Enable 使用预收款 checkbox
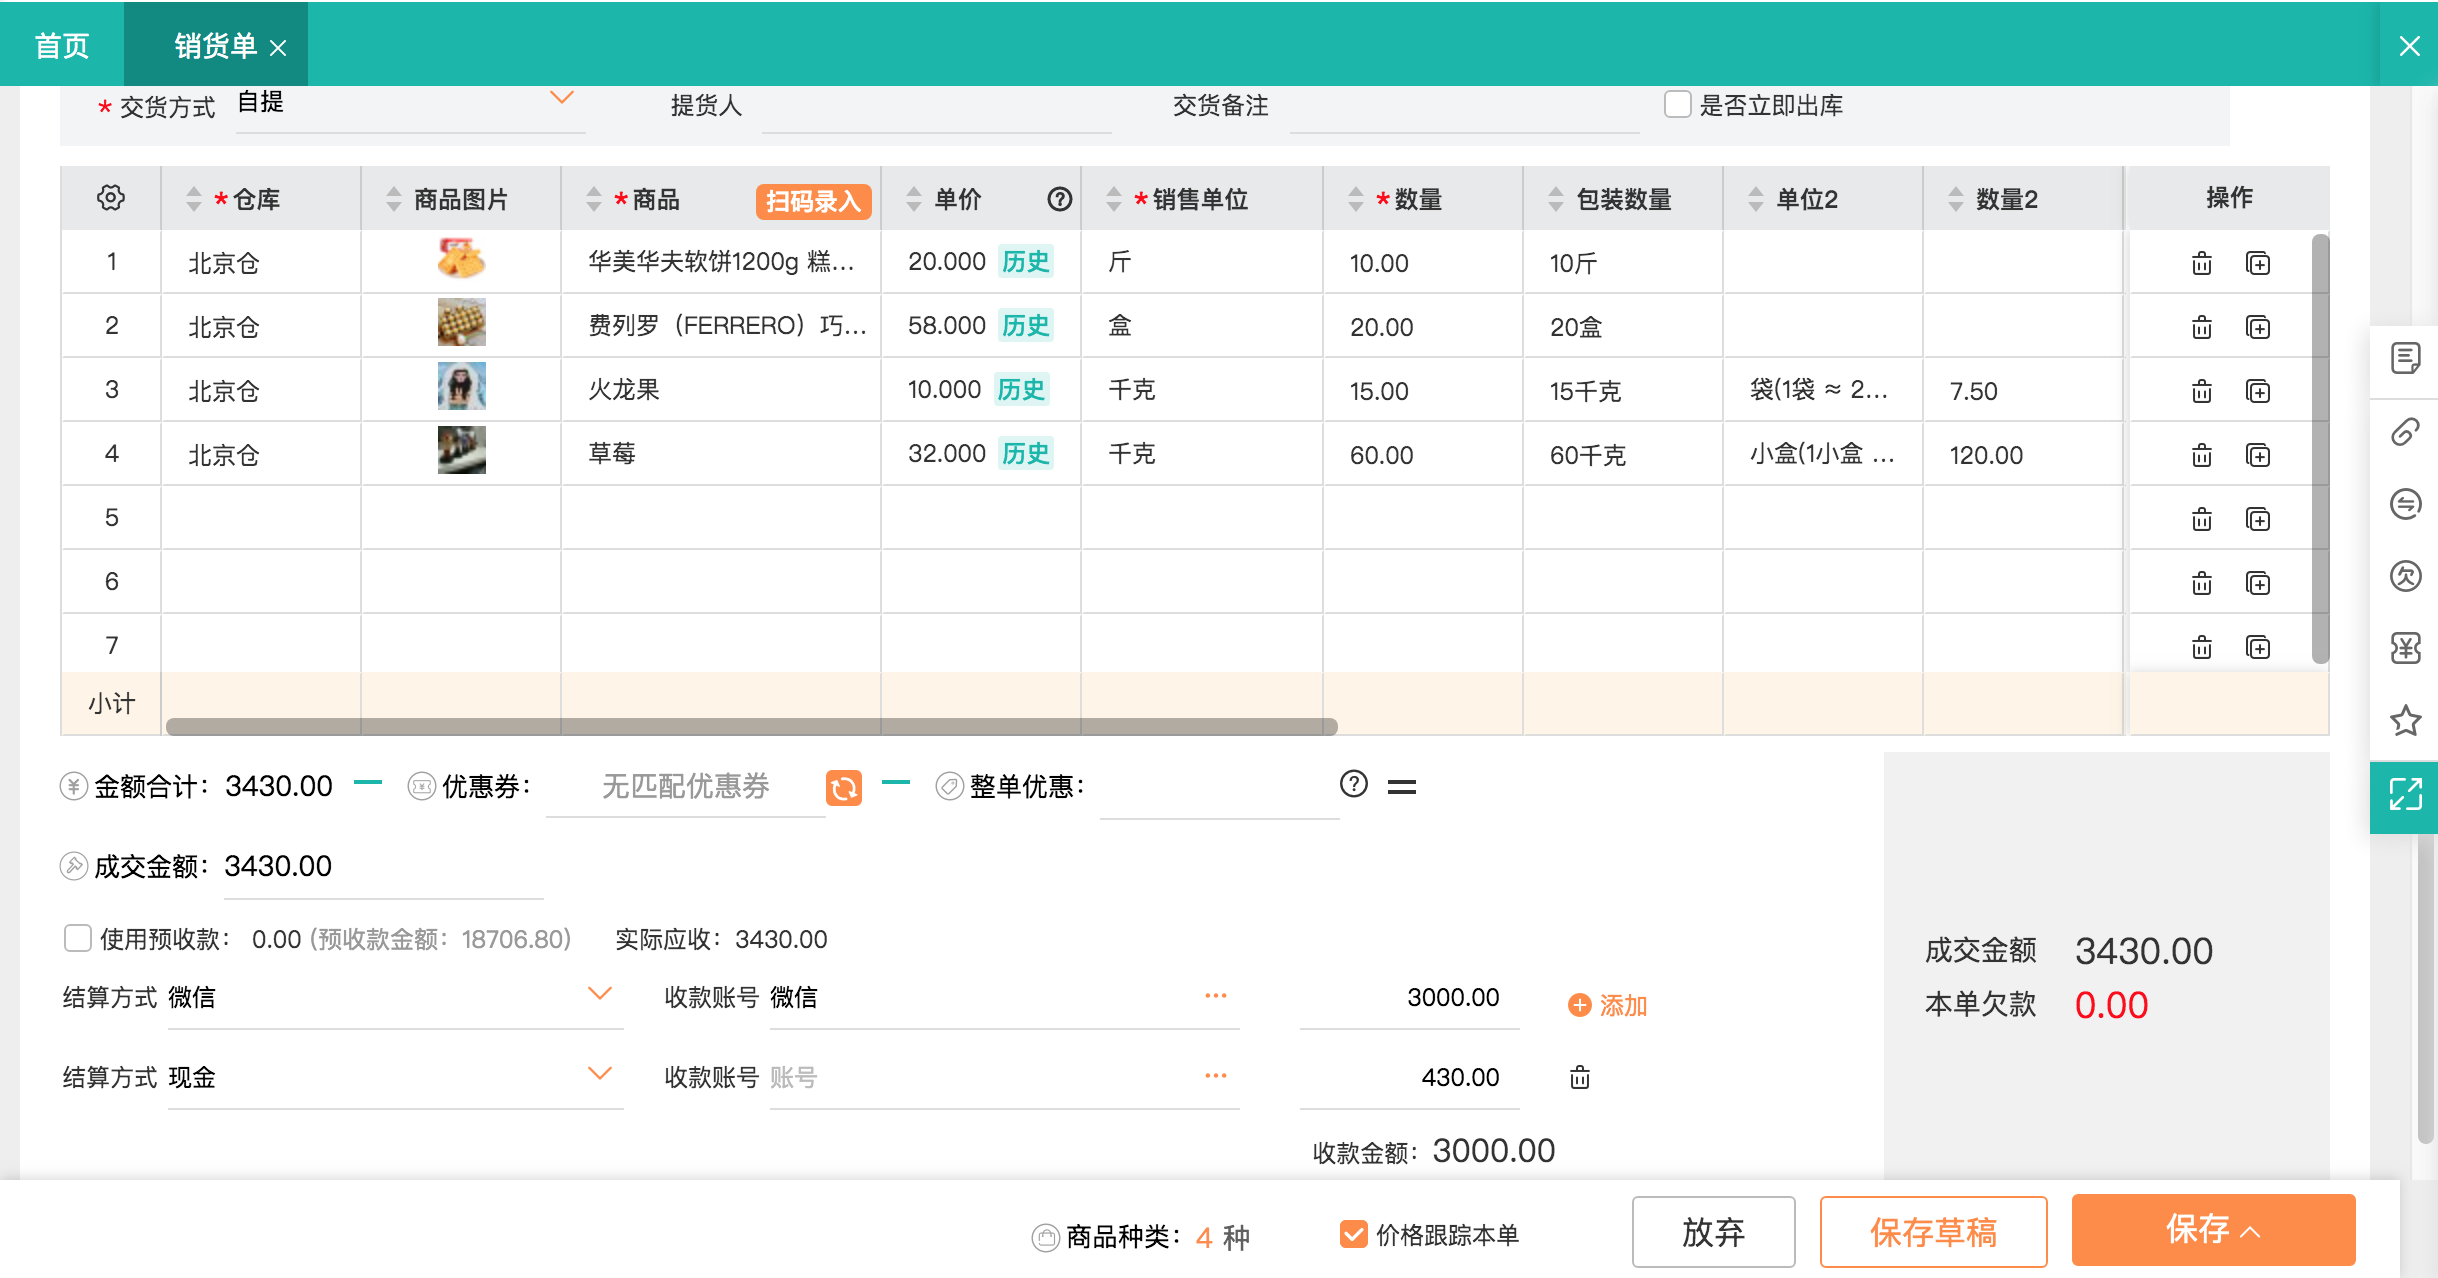Screen dimensions: 2438x1278 pos(76,940)
